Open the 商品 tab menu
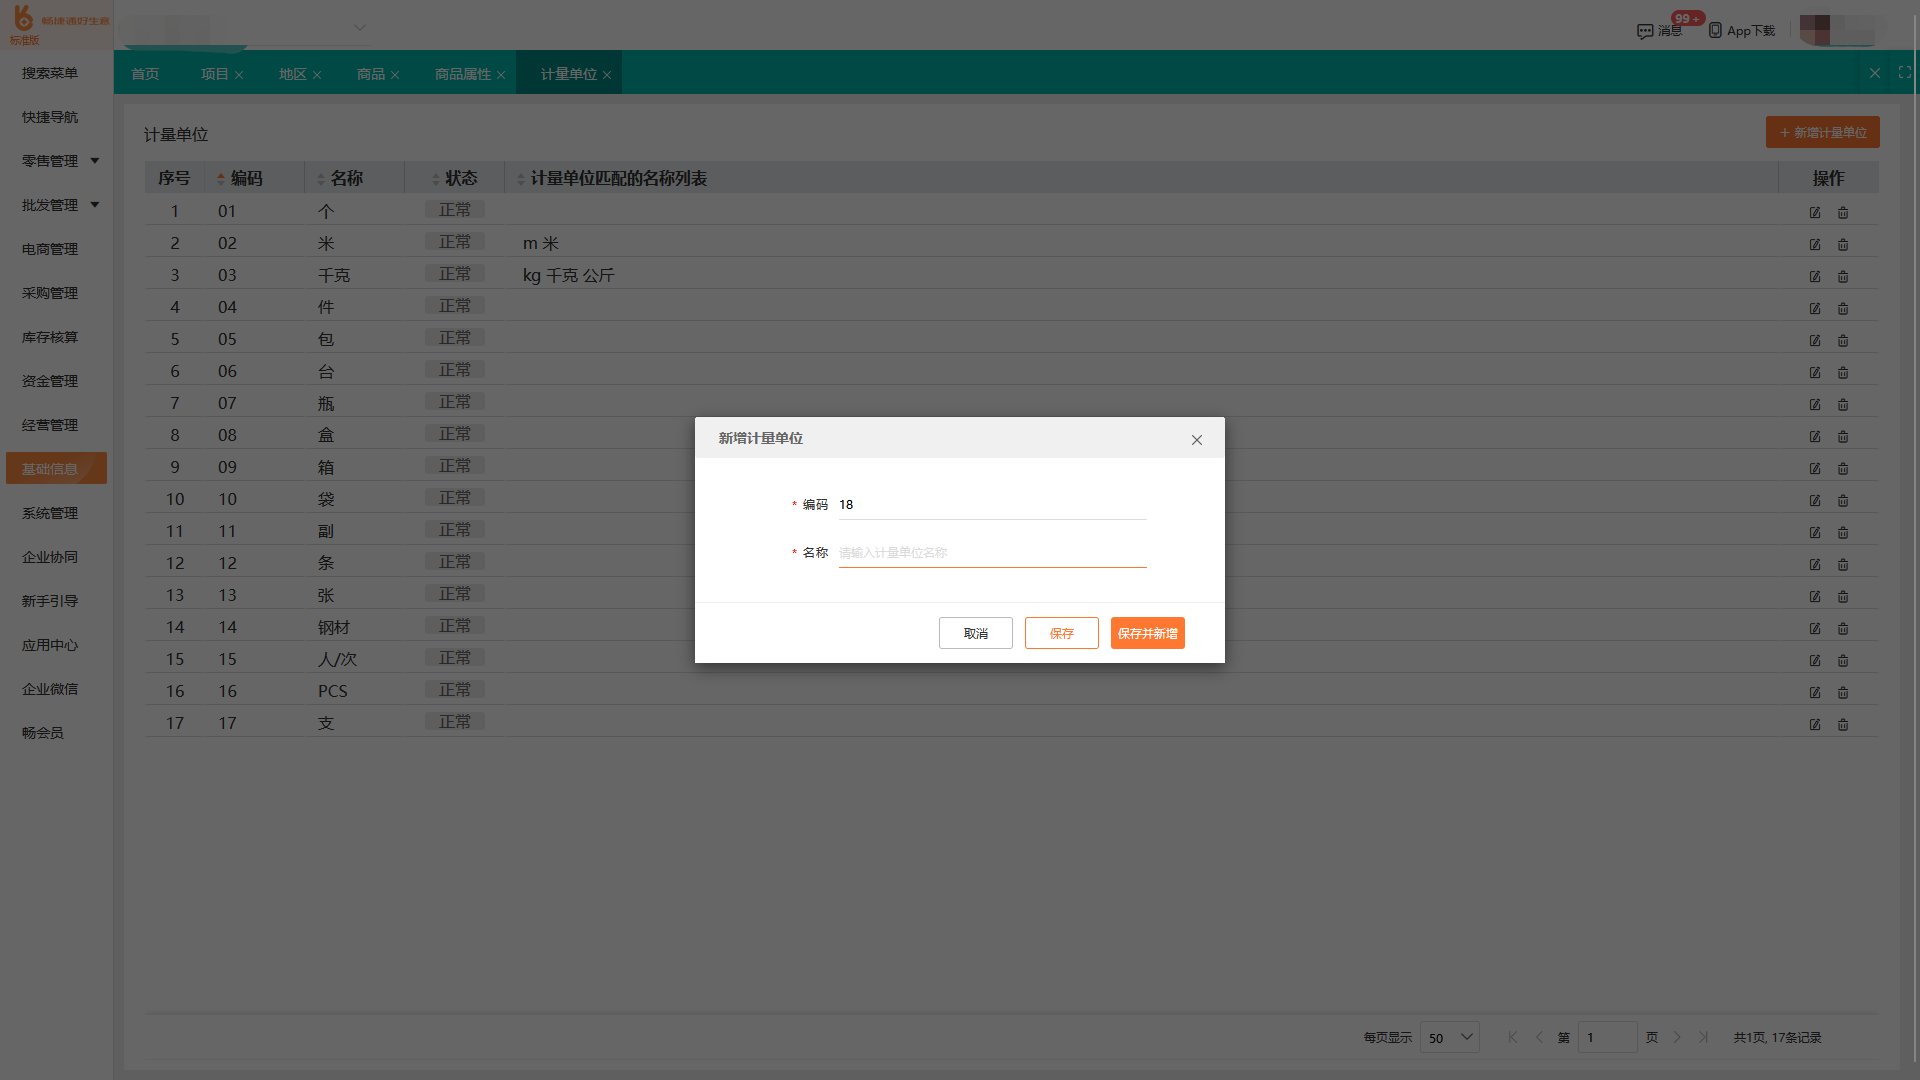 (x=371, y=74)
